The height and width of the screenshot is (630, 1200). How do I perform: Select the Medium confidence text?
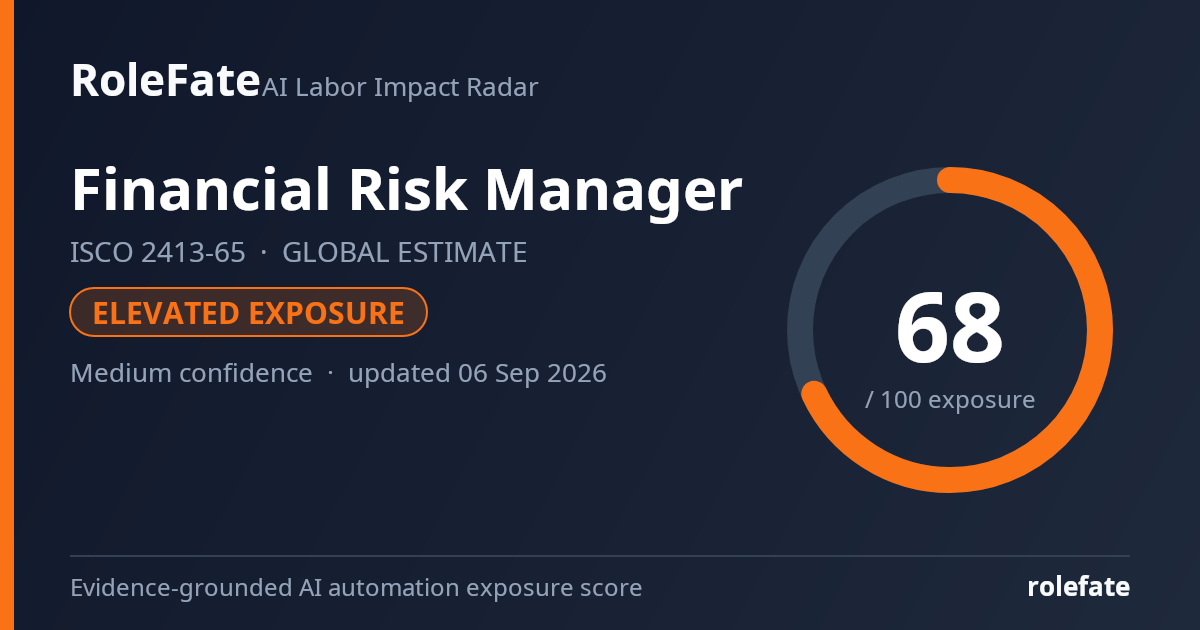pos(191,373)
